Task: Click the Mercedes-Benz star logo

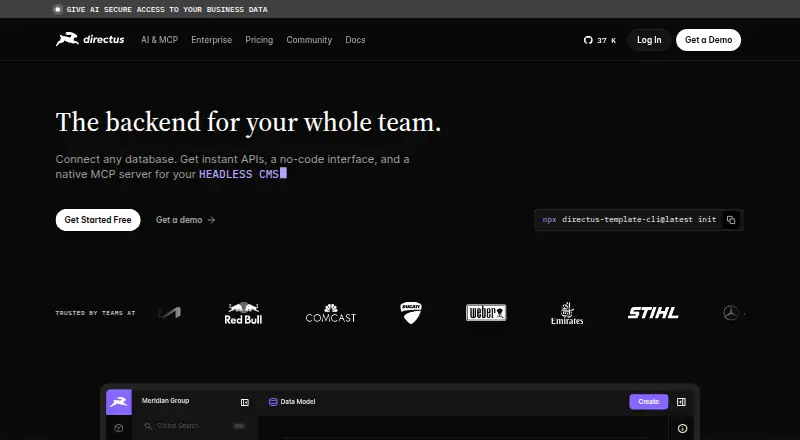Action: (x=731, y=313)
